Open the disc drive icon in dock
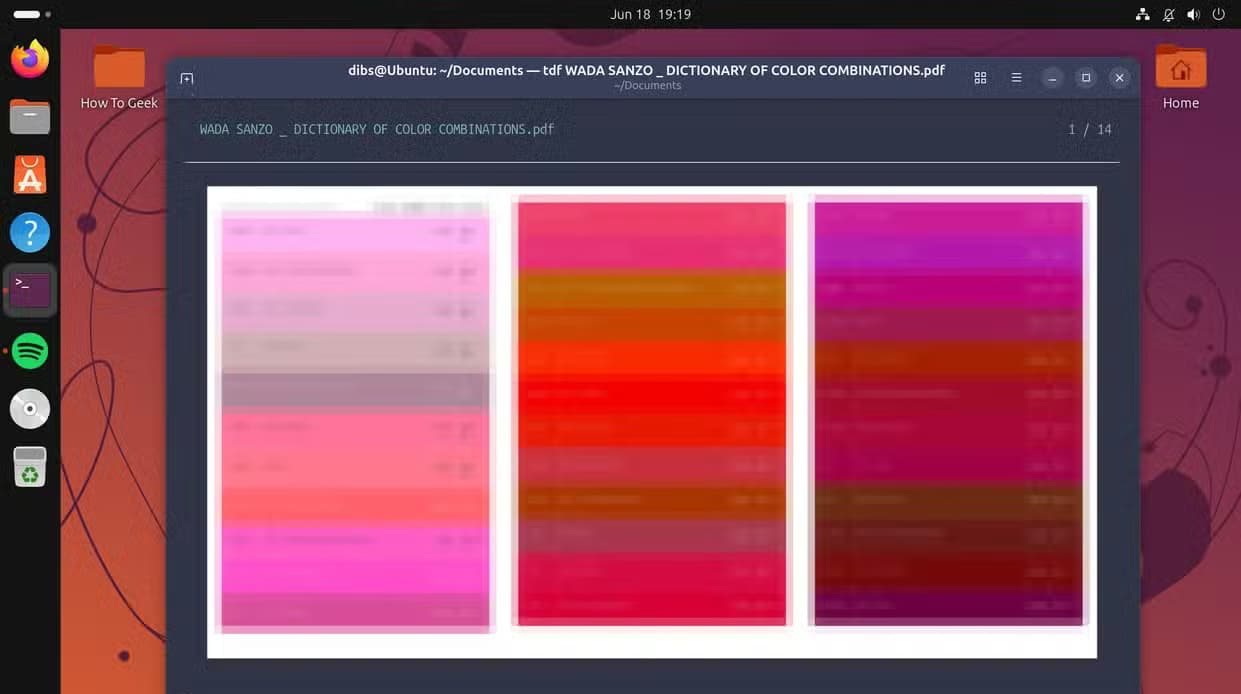The height and width of the screenshot is (694, 1241). 30,408
